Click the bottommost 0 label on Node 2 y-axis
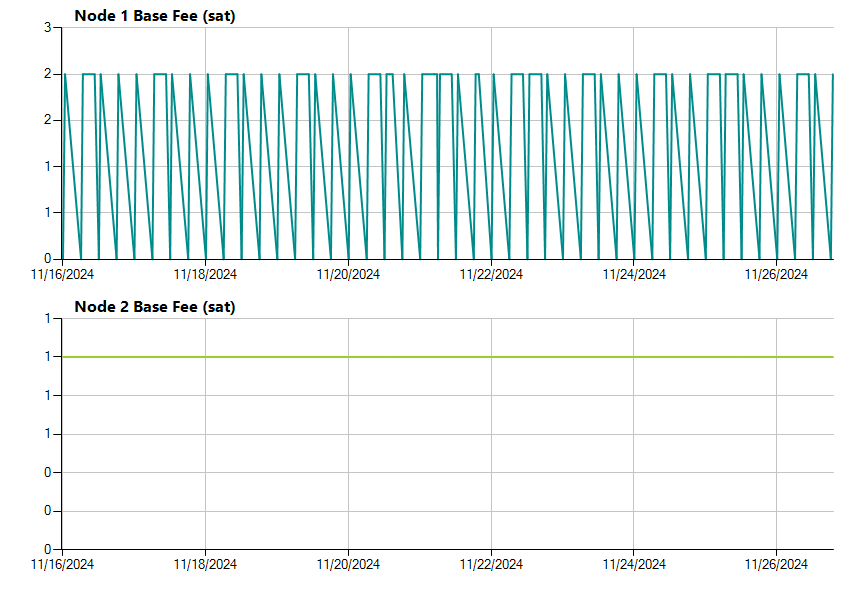The height and width of the screenshot is (600, 860). point(47,549)
